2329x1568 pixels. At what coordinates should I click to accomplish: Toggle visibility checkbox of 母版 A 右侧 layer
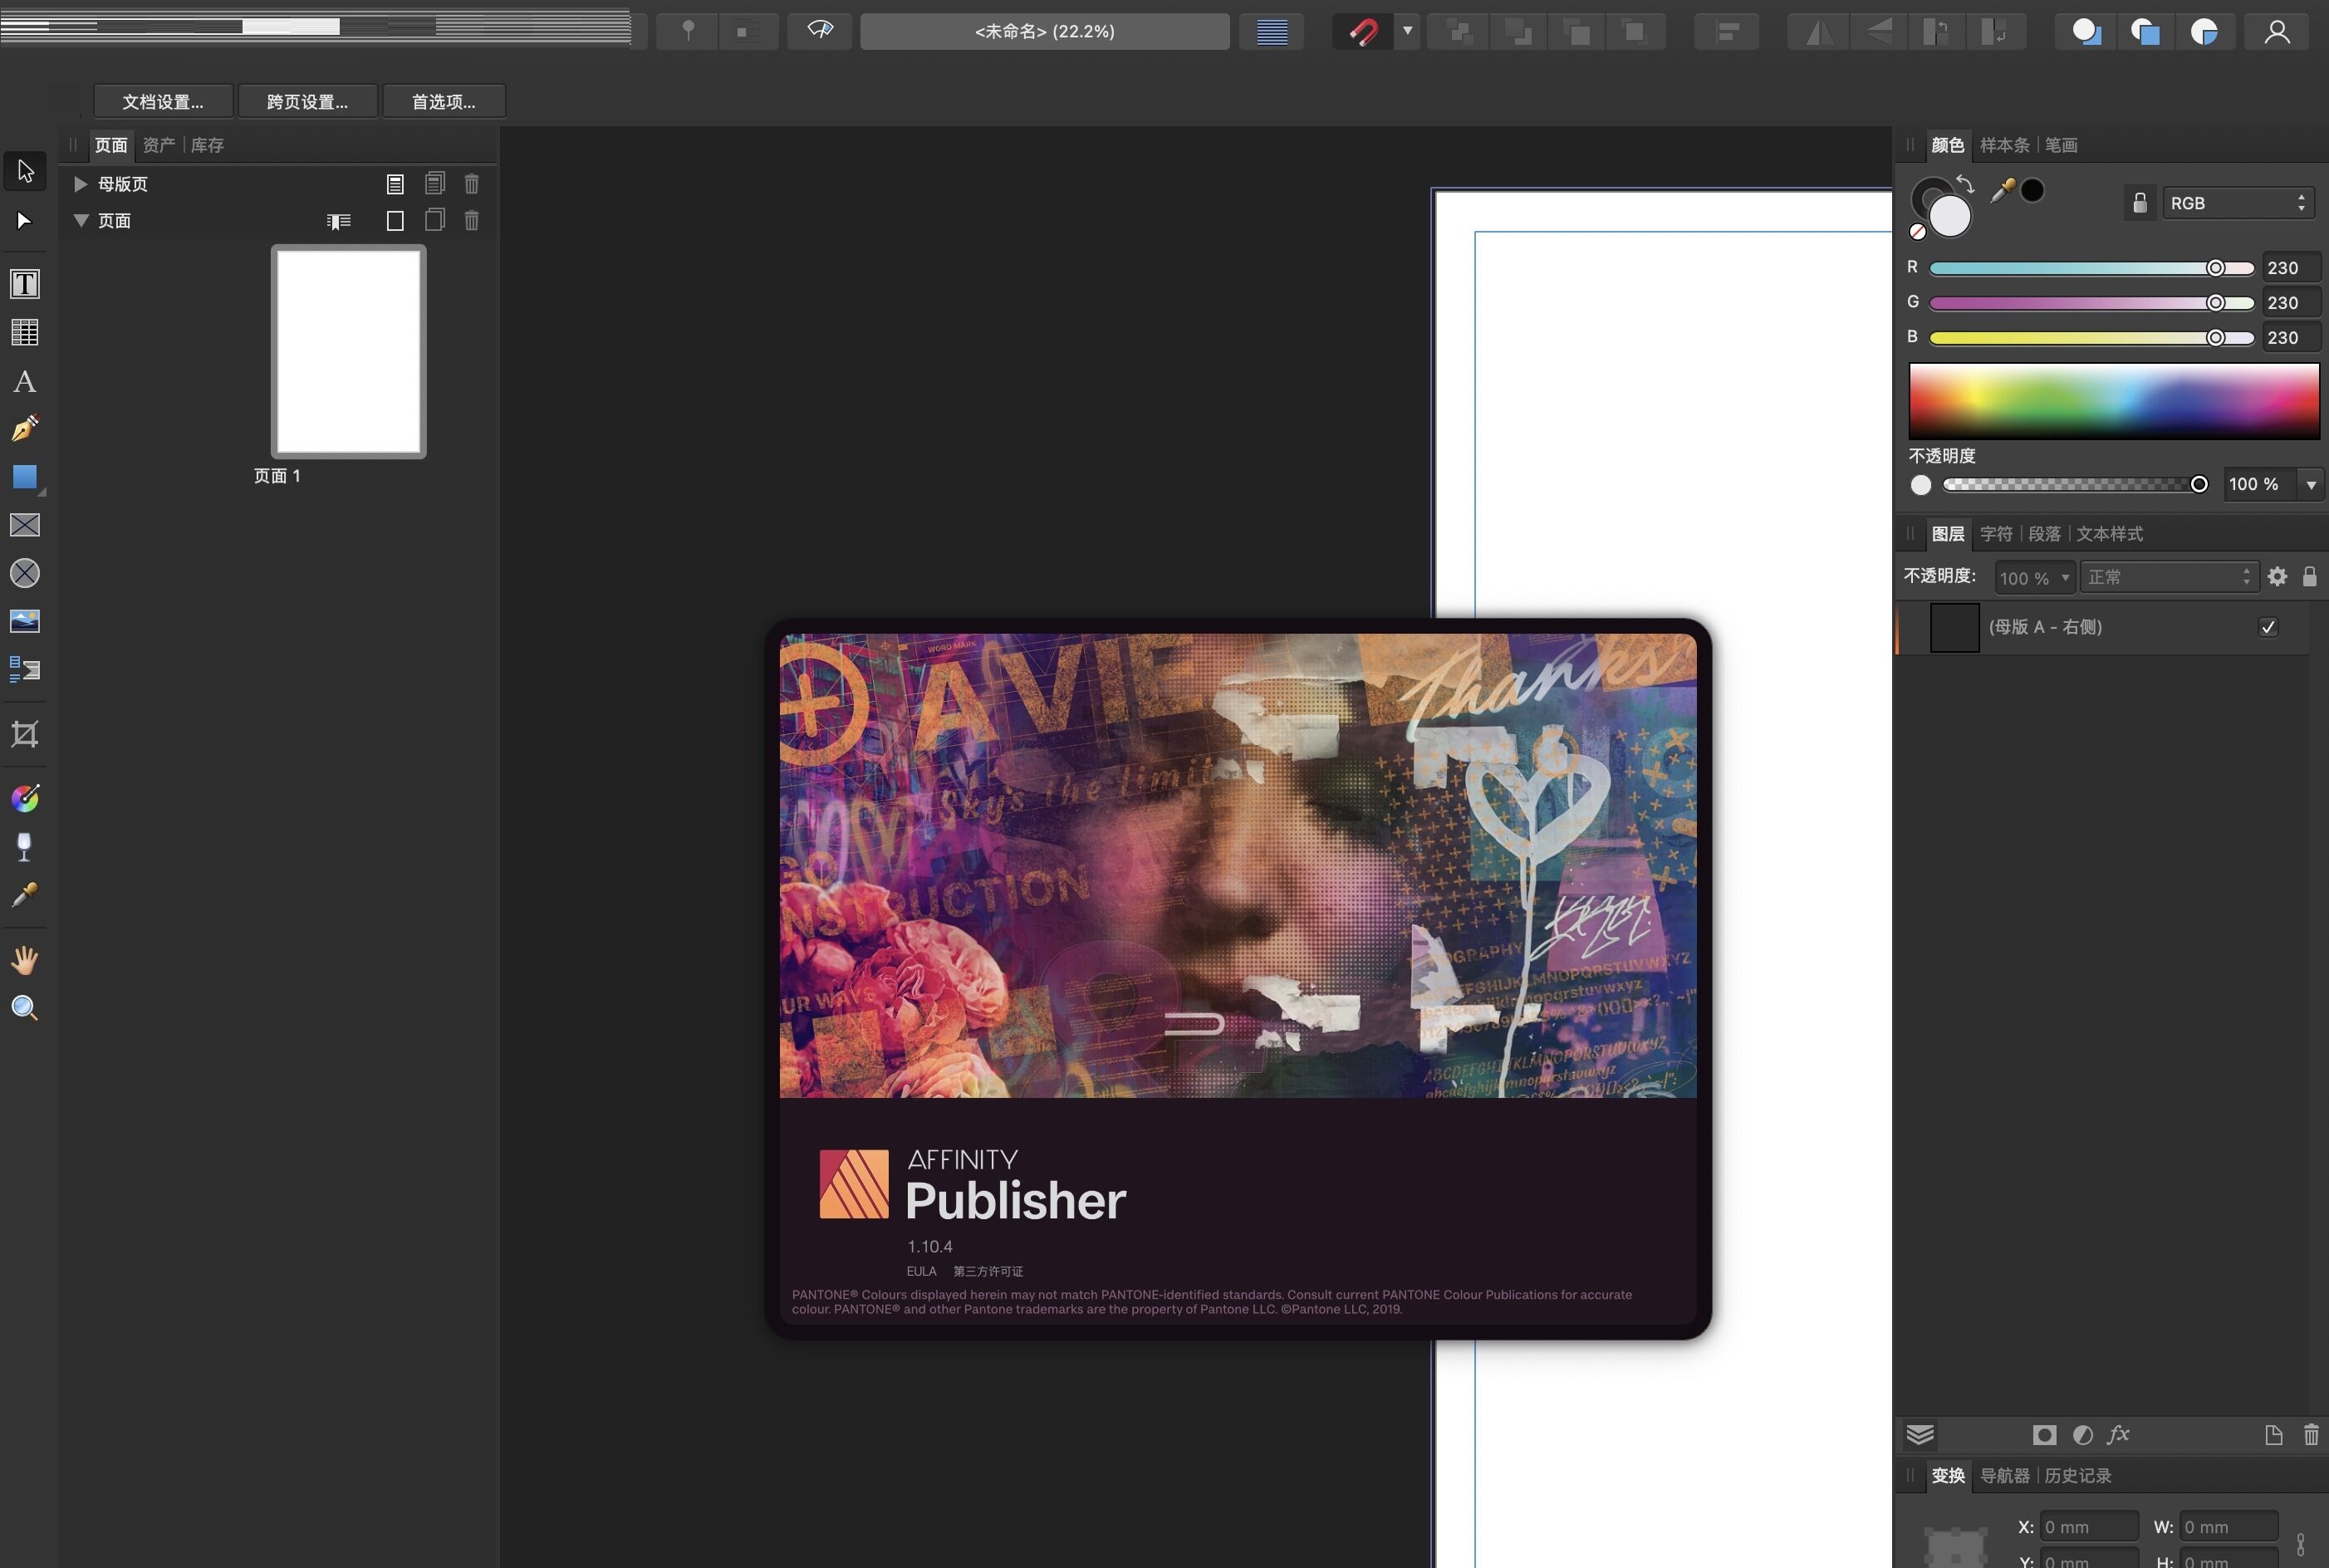pos(2268,627)
